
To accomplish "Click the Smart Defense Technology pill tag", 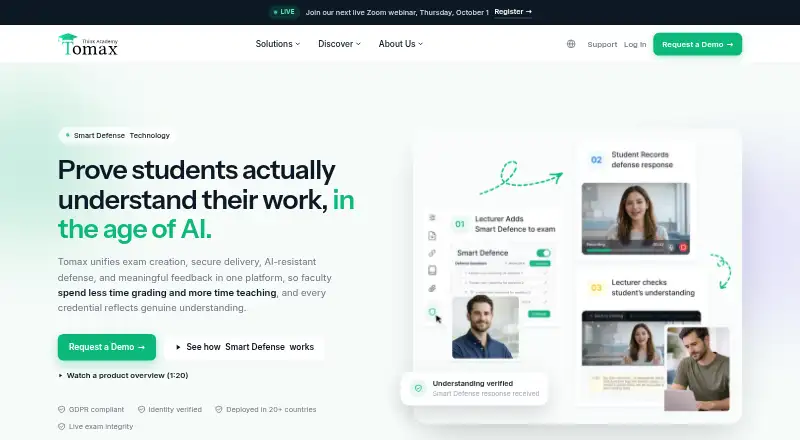I will pyautogui.click(x=117, y=135).
